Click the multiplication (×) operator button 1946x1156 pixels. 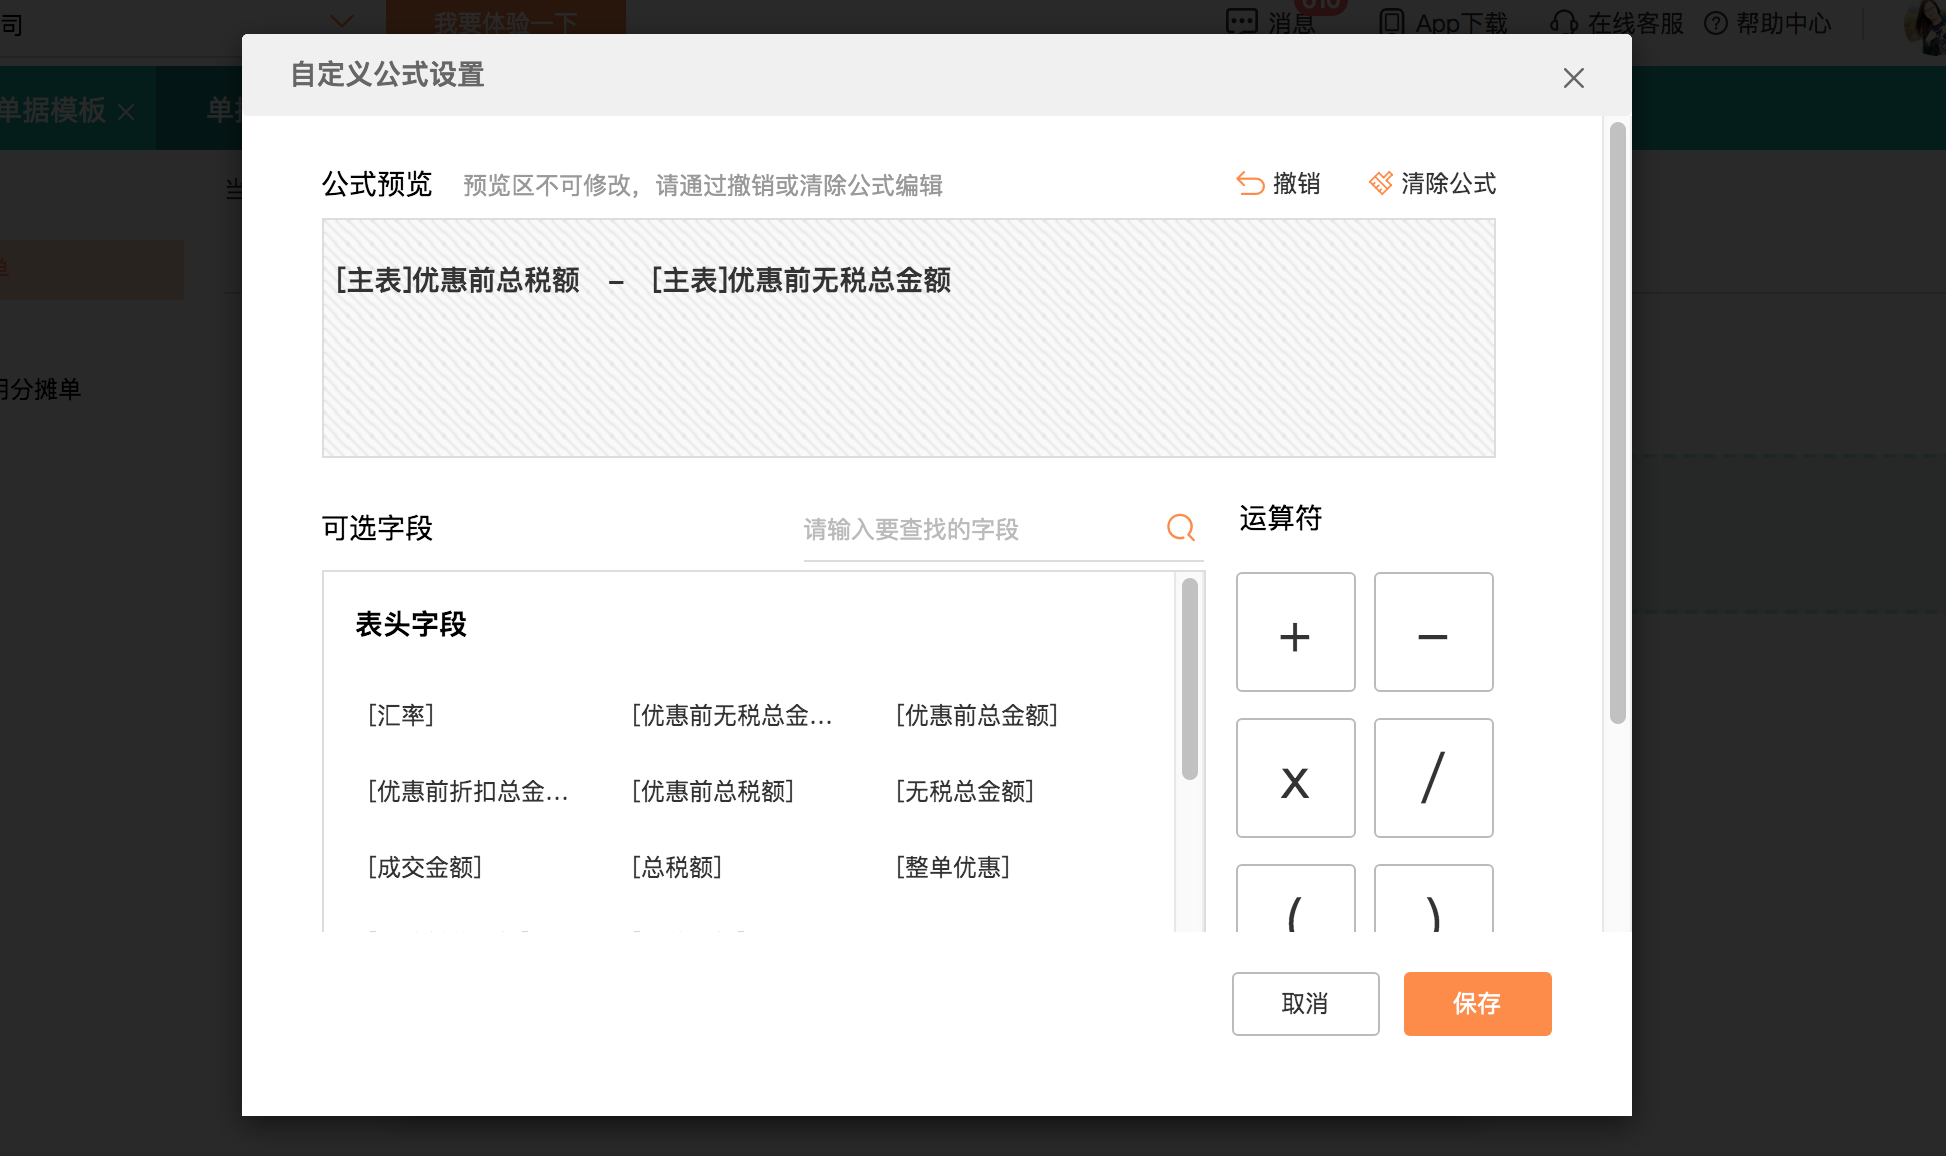1294,778
